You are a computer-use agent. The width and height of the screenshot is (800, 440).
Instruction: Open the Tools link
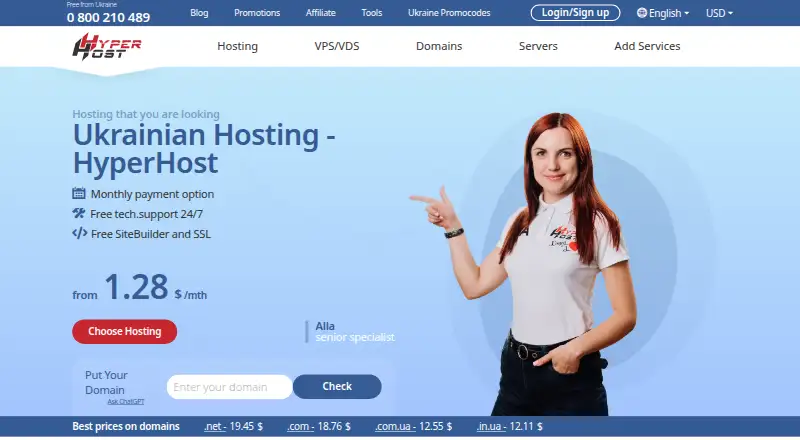click(x=371, y=13)
